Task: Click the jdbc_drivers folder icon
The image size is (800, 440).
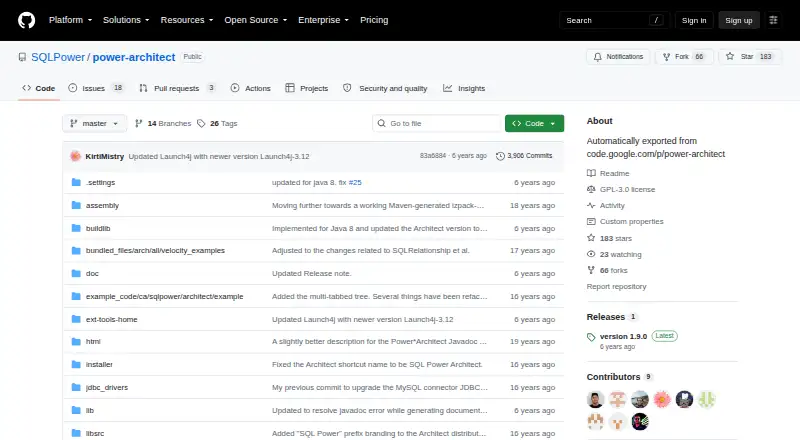Action: 76,387
